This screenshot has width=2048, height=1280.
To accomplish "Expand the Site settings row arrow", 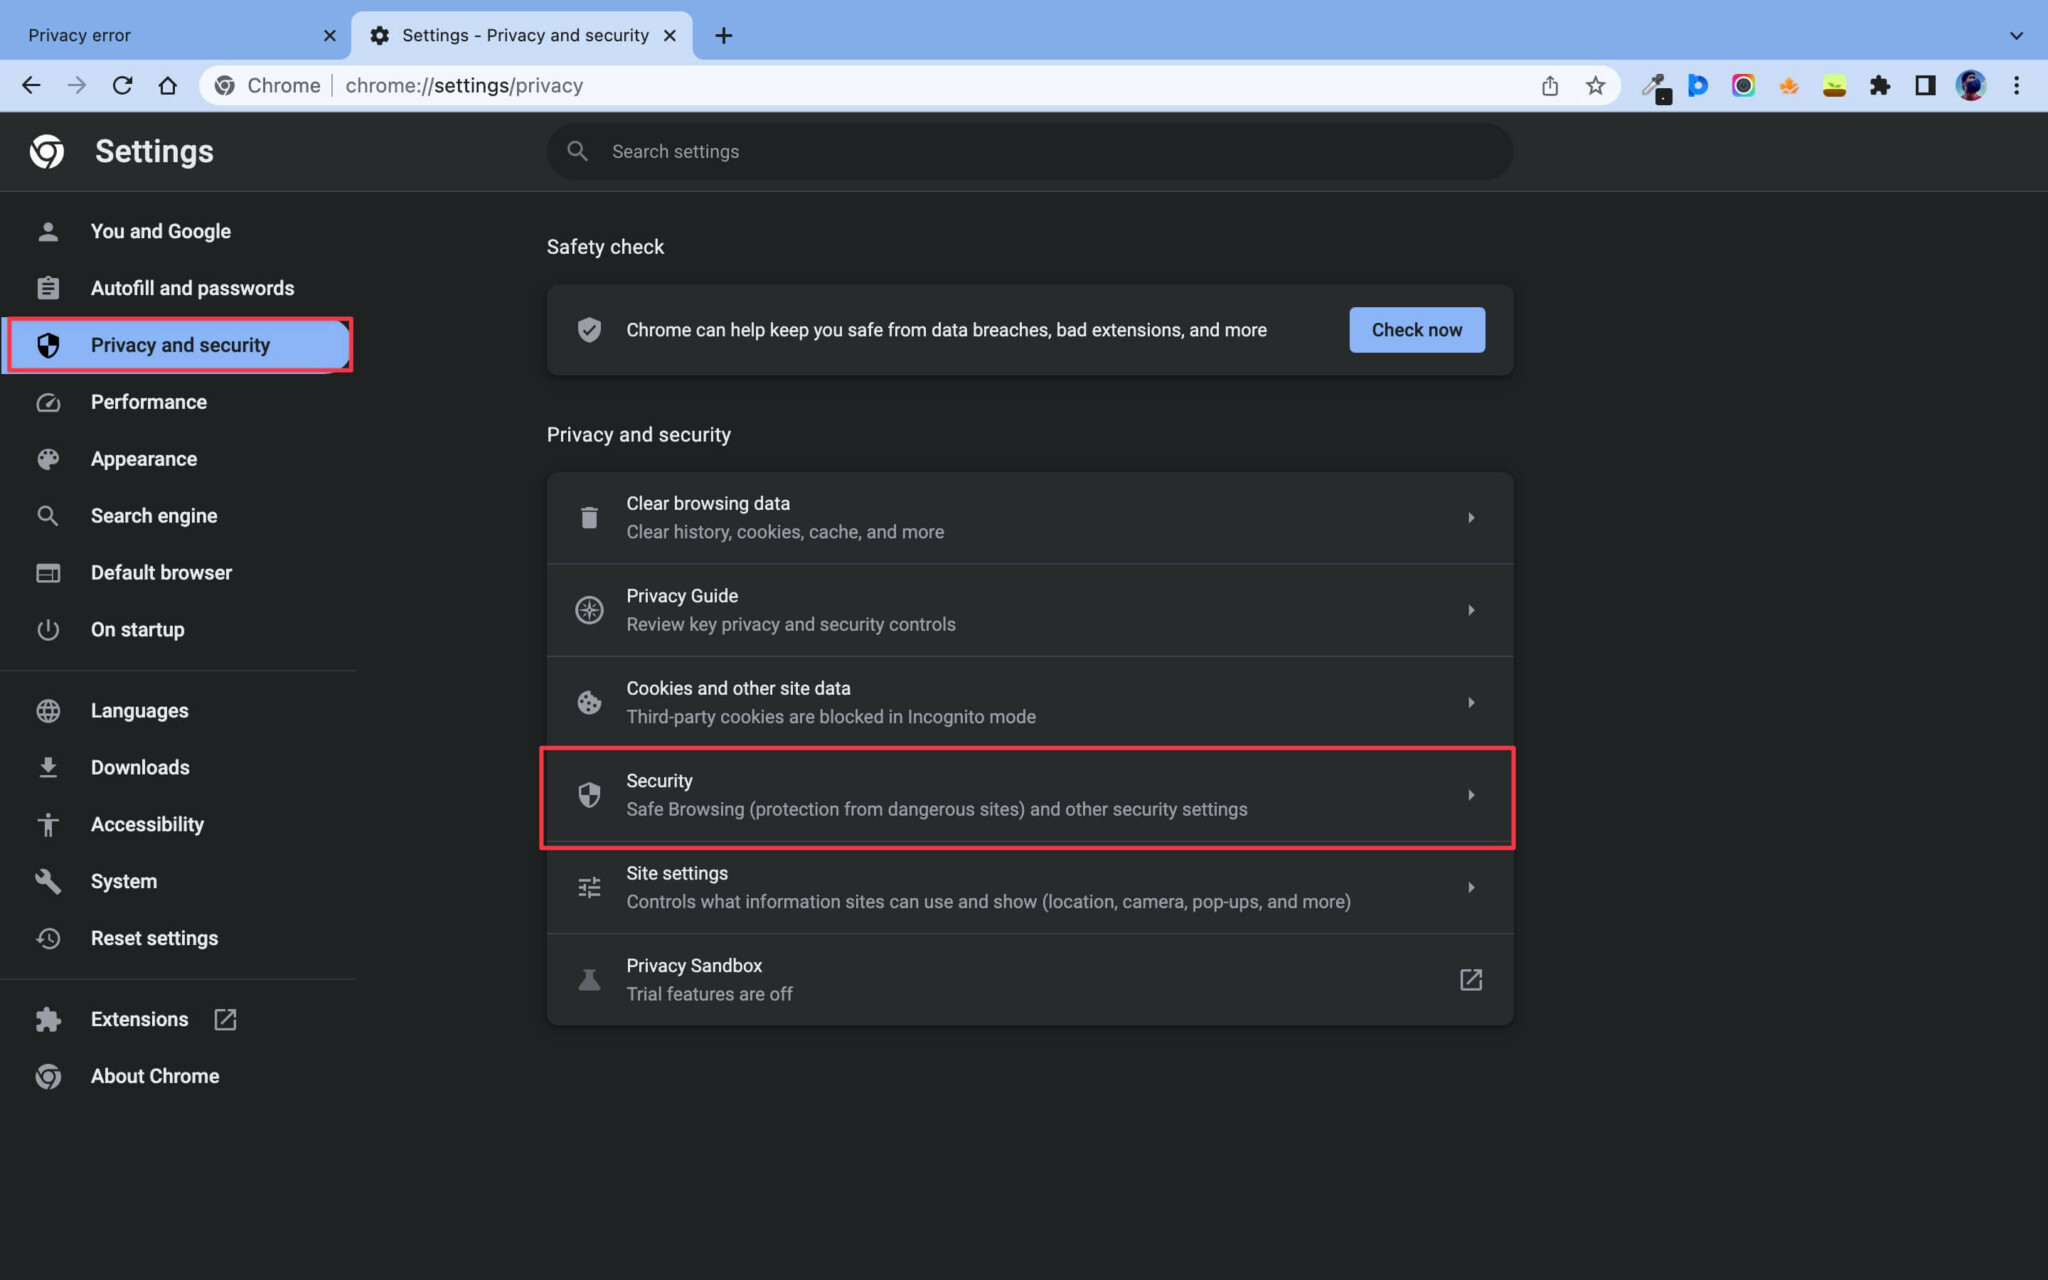I will [1471, 888].
